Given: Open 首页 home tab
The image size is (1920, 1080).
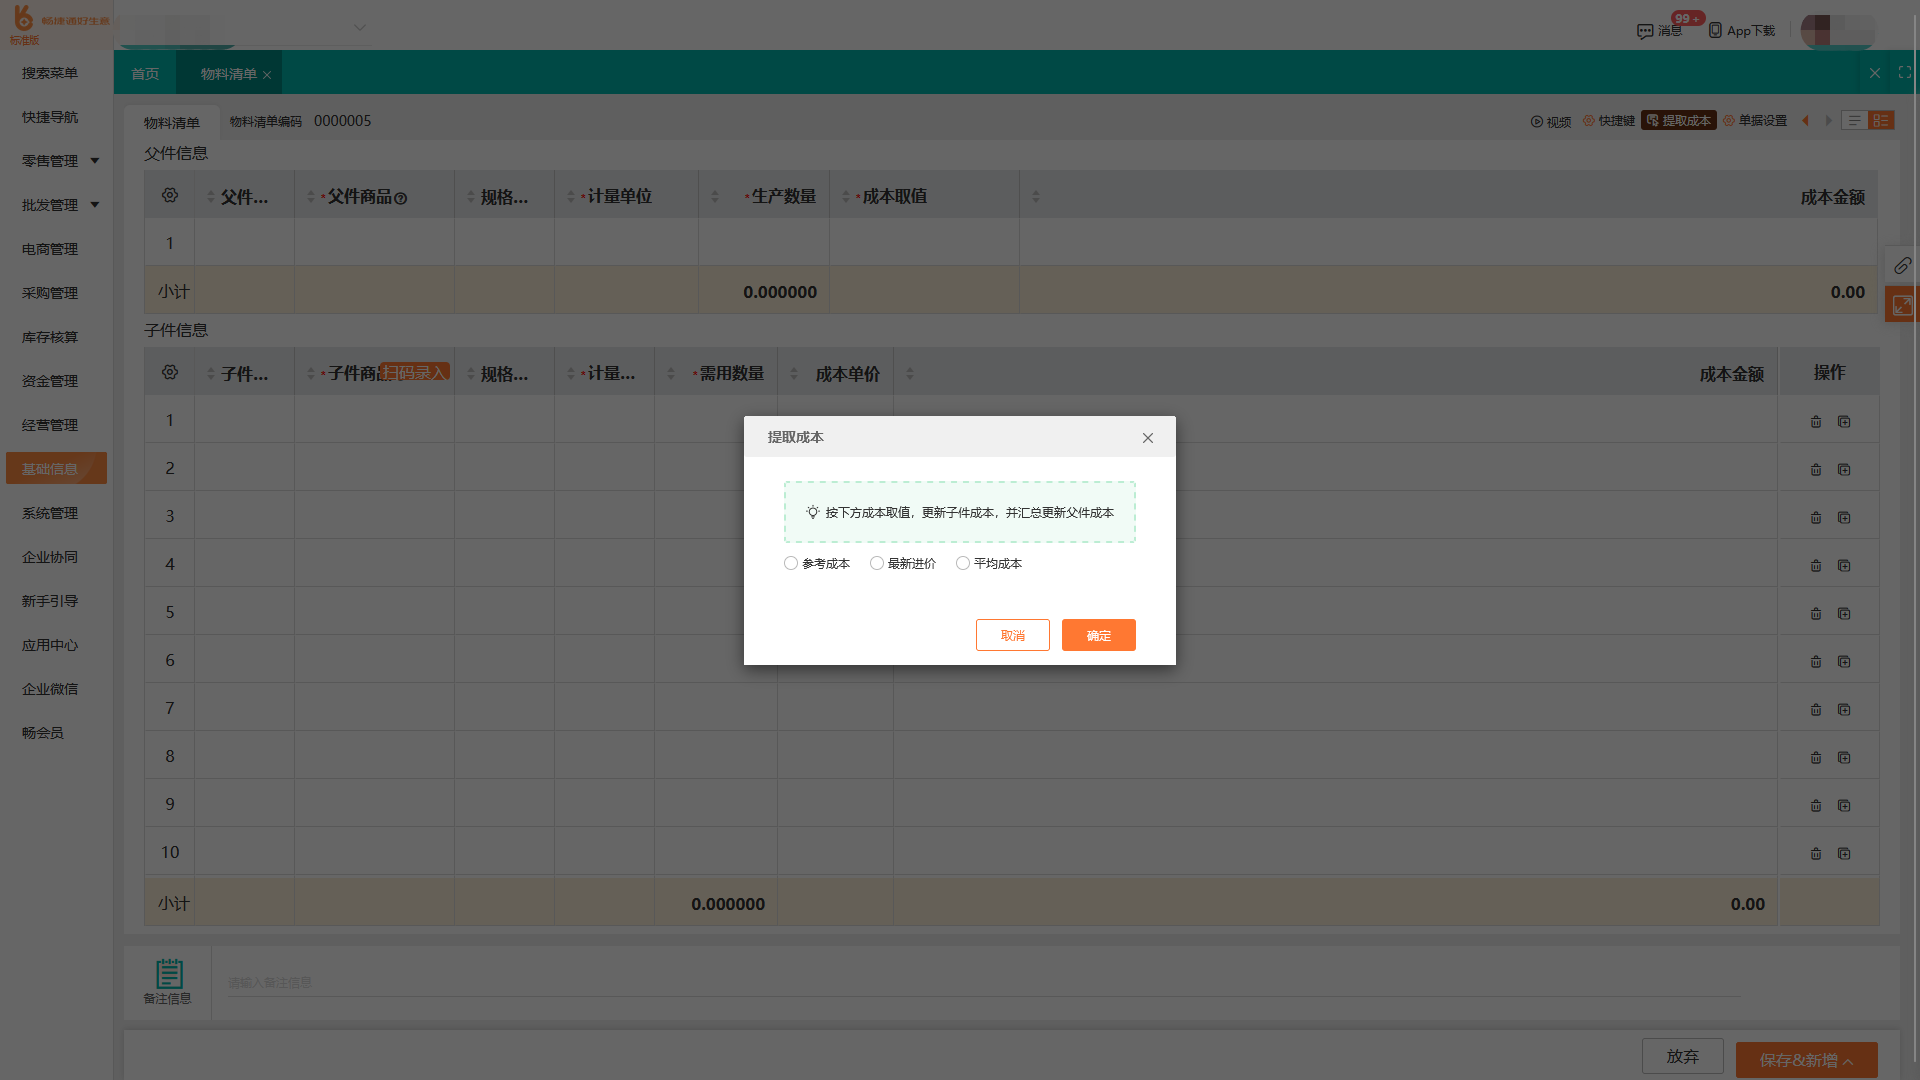Looking at the screenshot, I should [145, 74].
